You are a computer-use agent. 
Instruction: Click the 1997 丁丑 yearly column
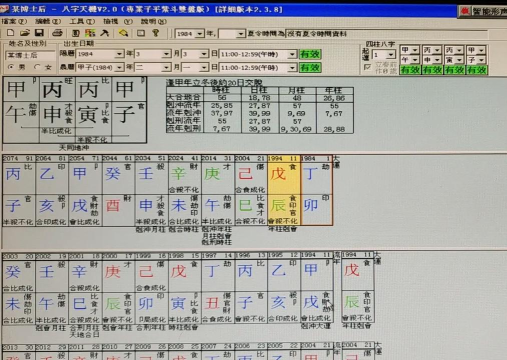(218, 288)
